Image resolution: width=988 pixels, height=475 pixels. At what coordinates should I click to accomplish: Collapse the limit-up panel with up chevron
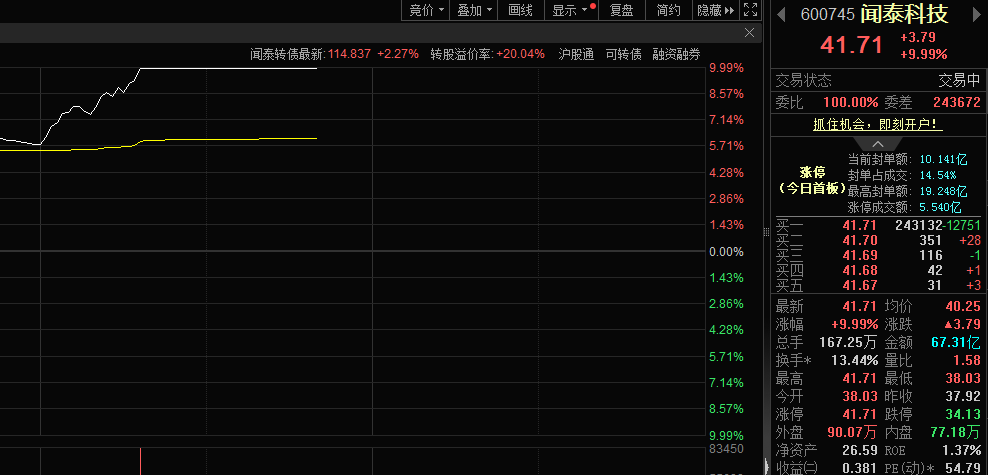coord(877,145)
